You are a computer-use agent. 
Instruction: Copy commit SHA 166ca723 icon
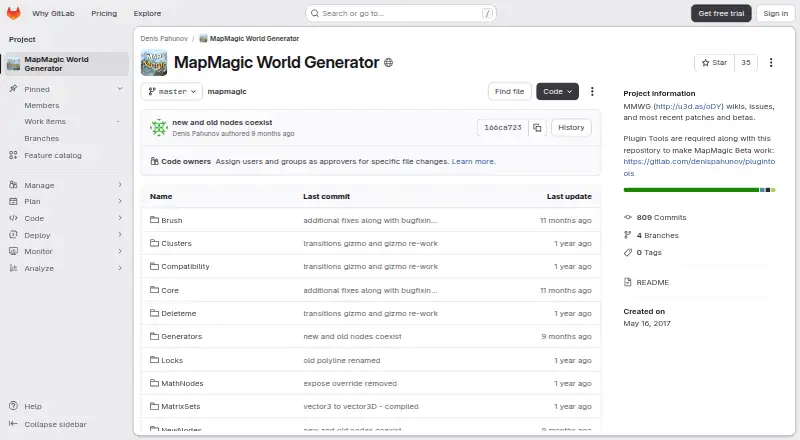(537, 128)
